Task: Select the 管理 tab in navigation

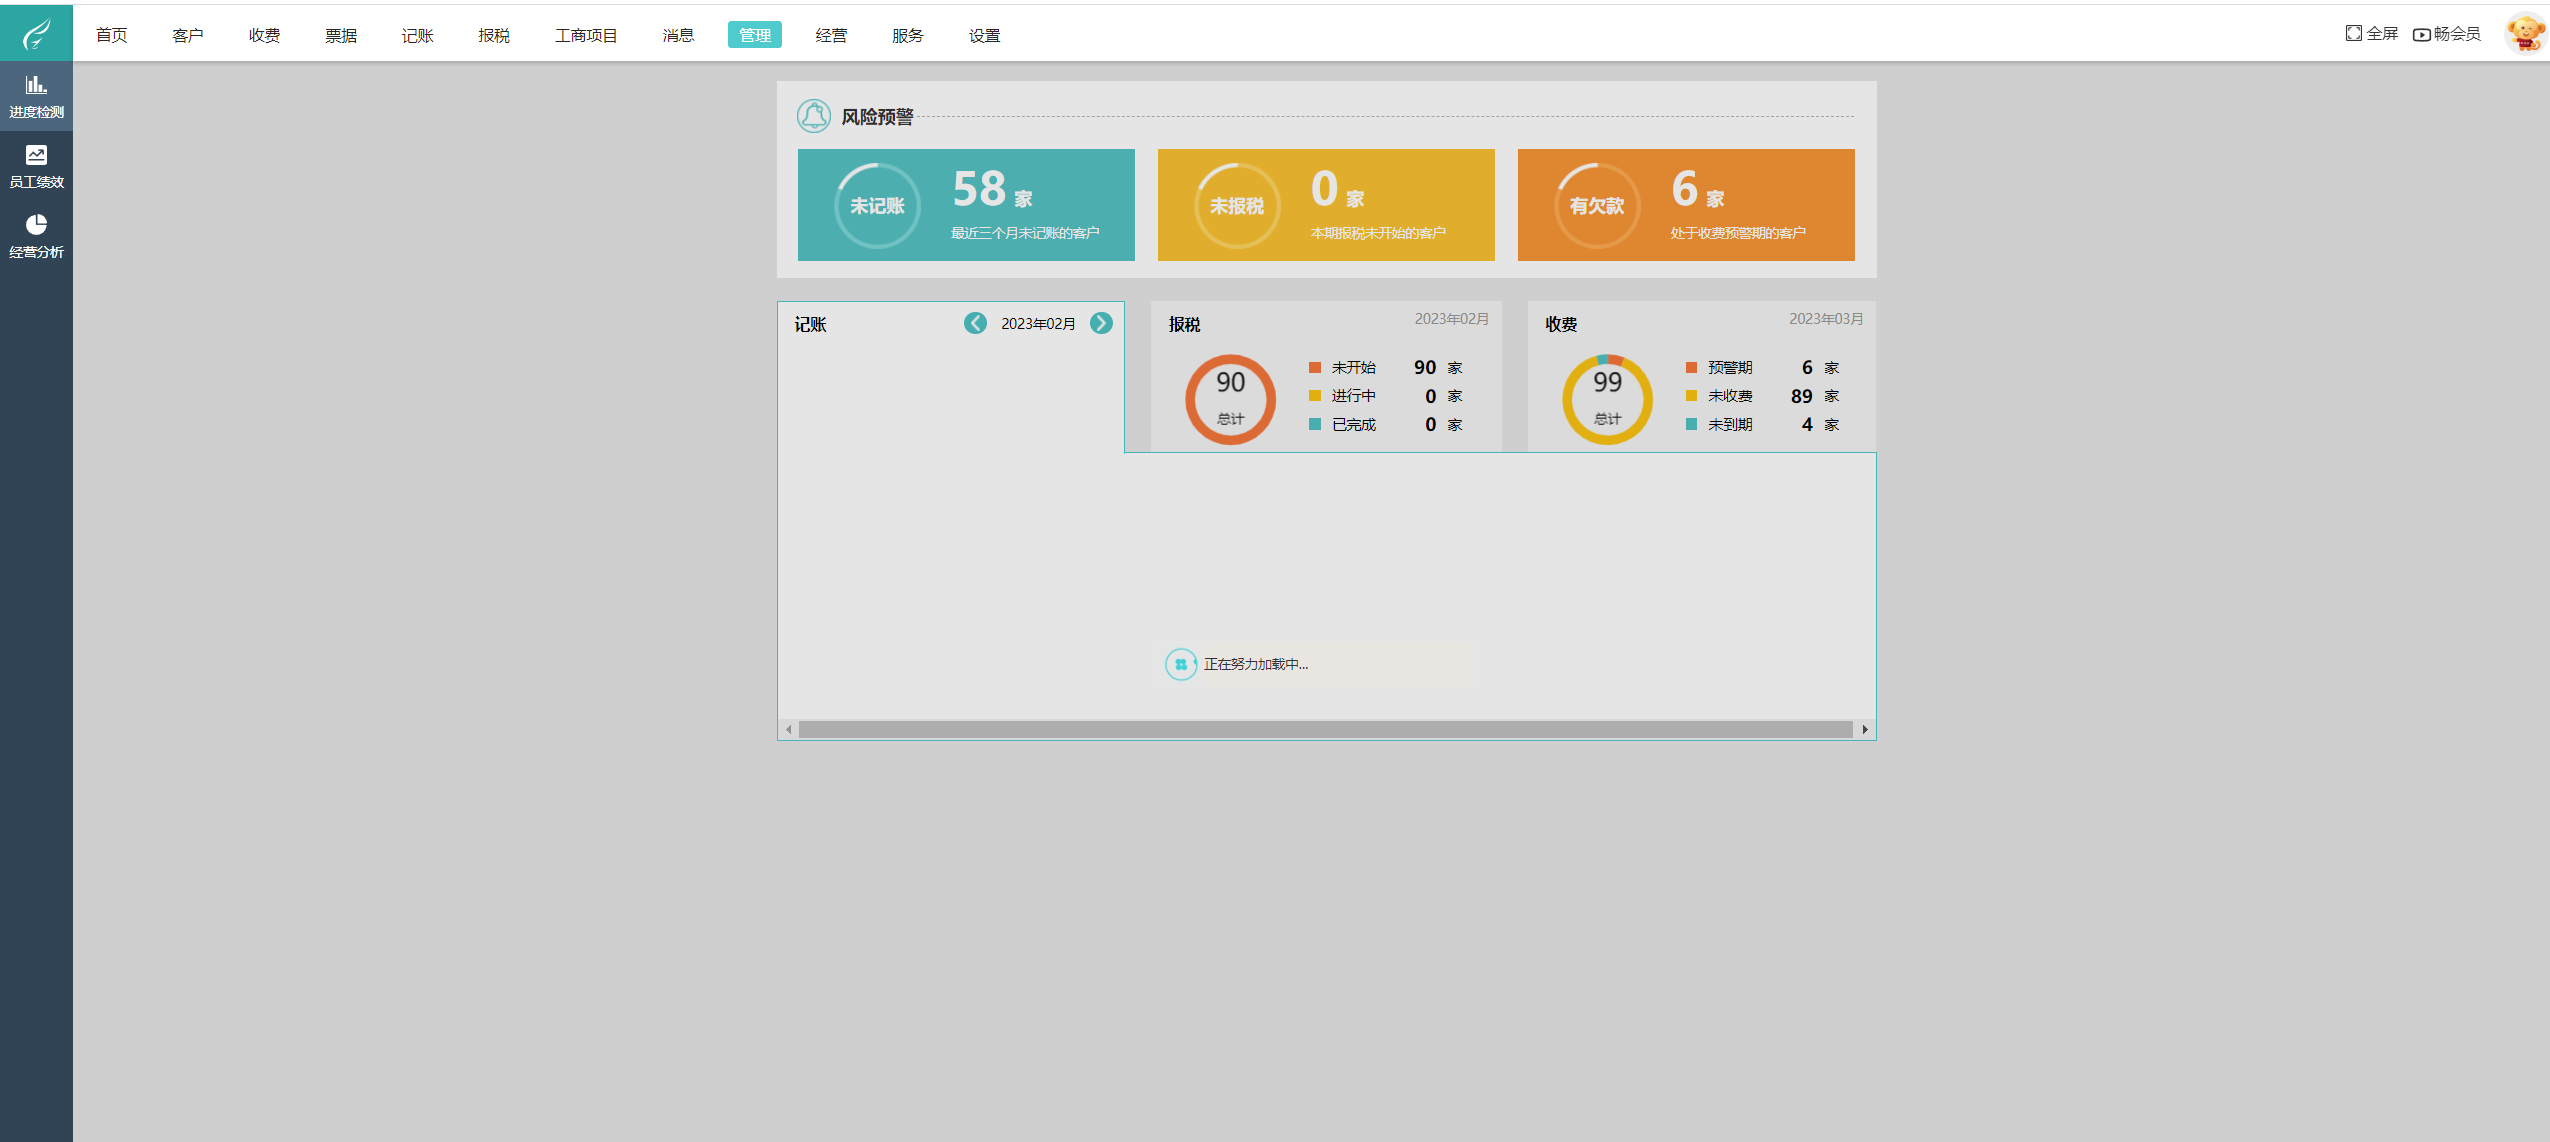Action: pos(753,33)
